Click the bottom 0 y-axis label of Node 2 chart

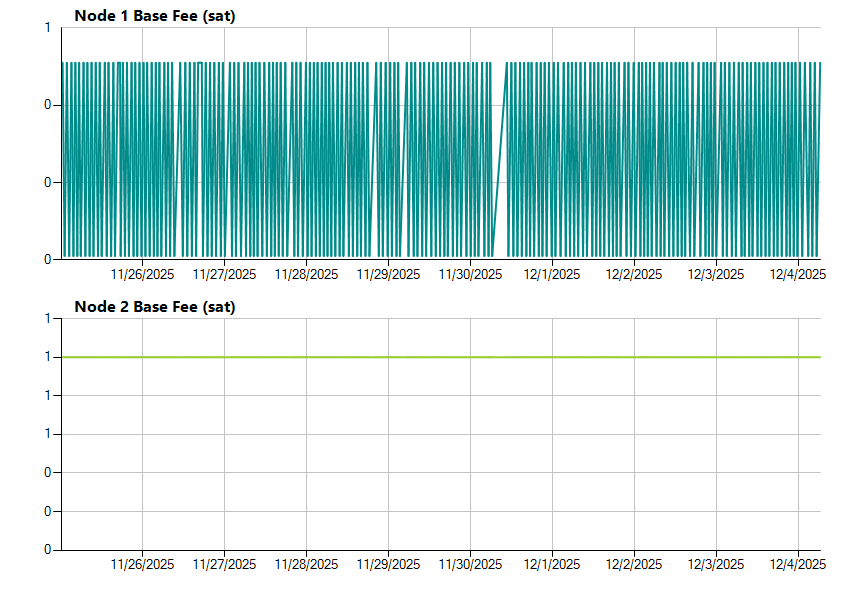click(x=47, y=550)
